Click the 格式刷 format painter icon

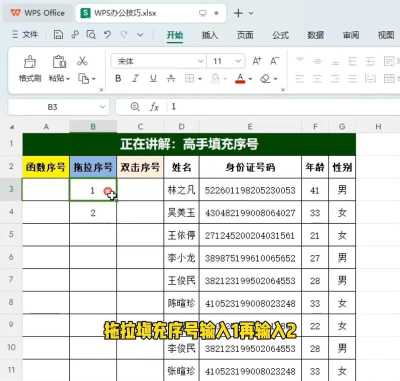click(30, 62)
